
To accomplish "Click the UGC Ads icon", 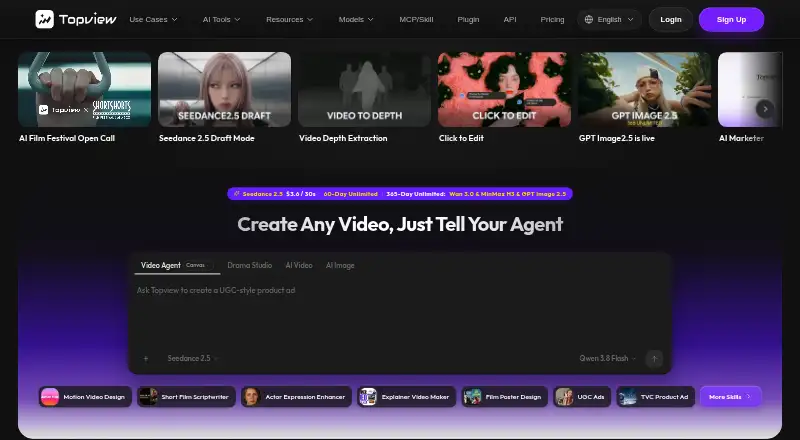I will 564,397.
